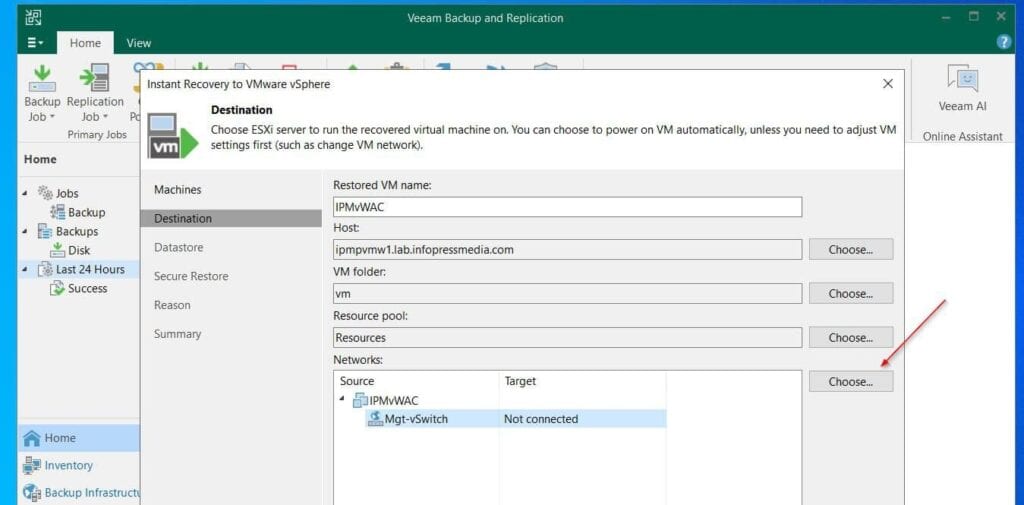This screenshot has height=505, width=1024.
Task: Click into the Restored VM name field
Action: [x=567, y=206]
